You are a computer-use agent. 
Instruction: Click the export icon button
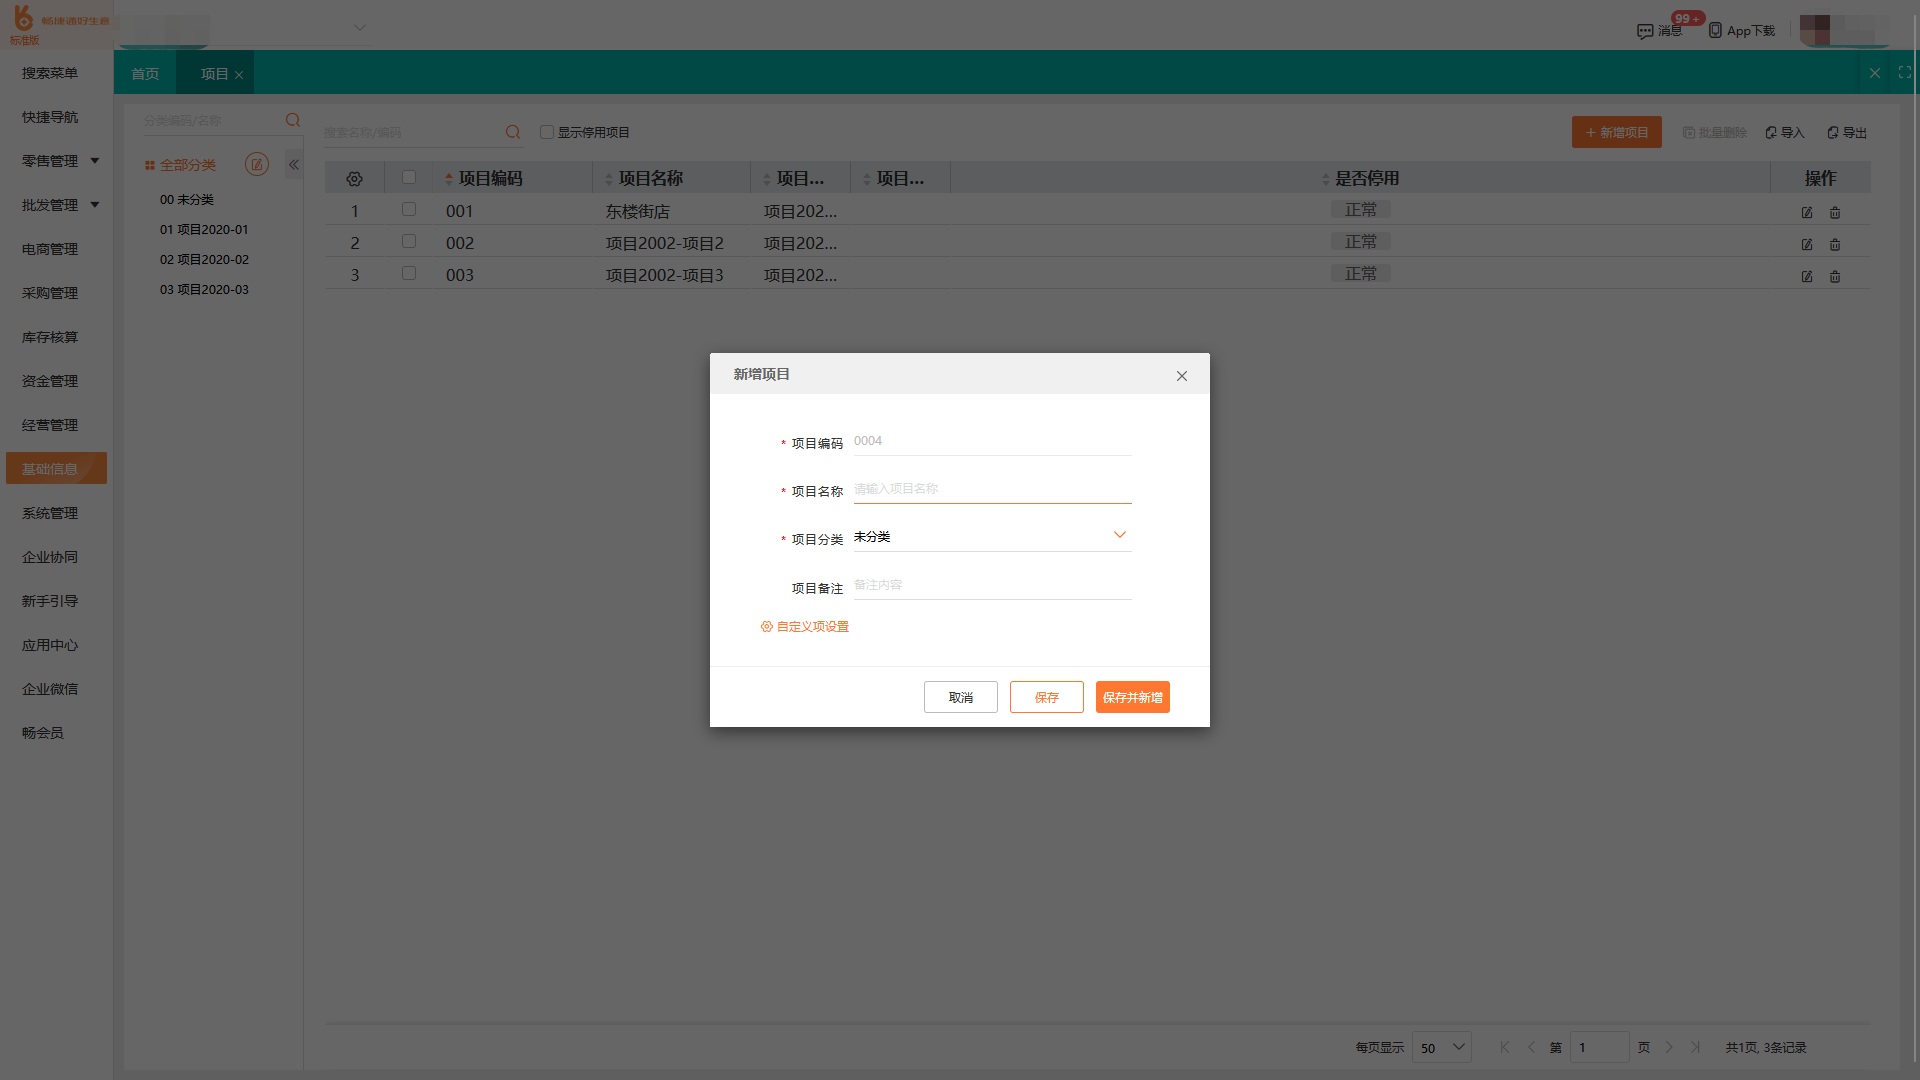(x=1846, y=131)
